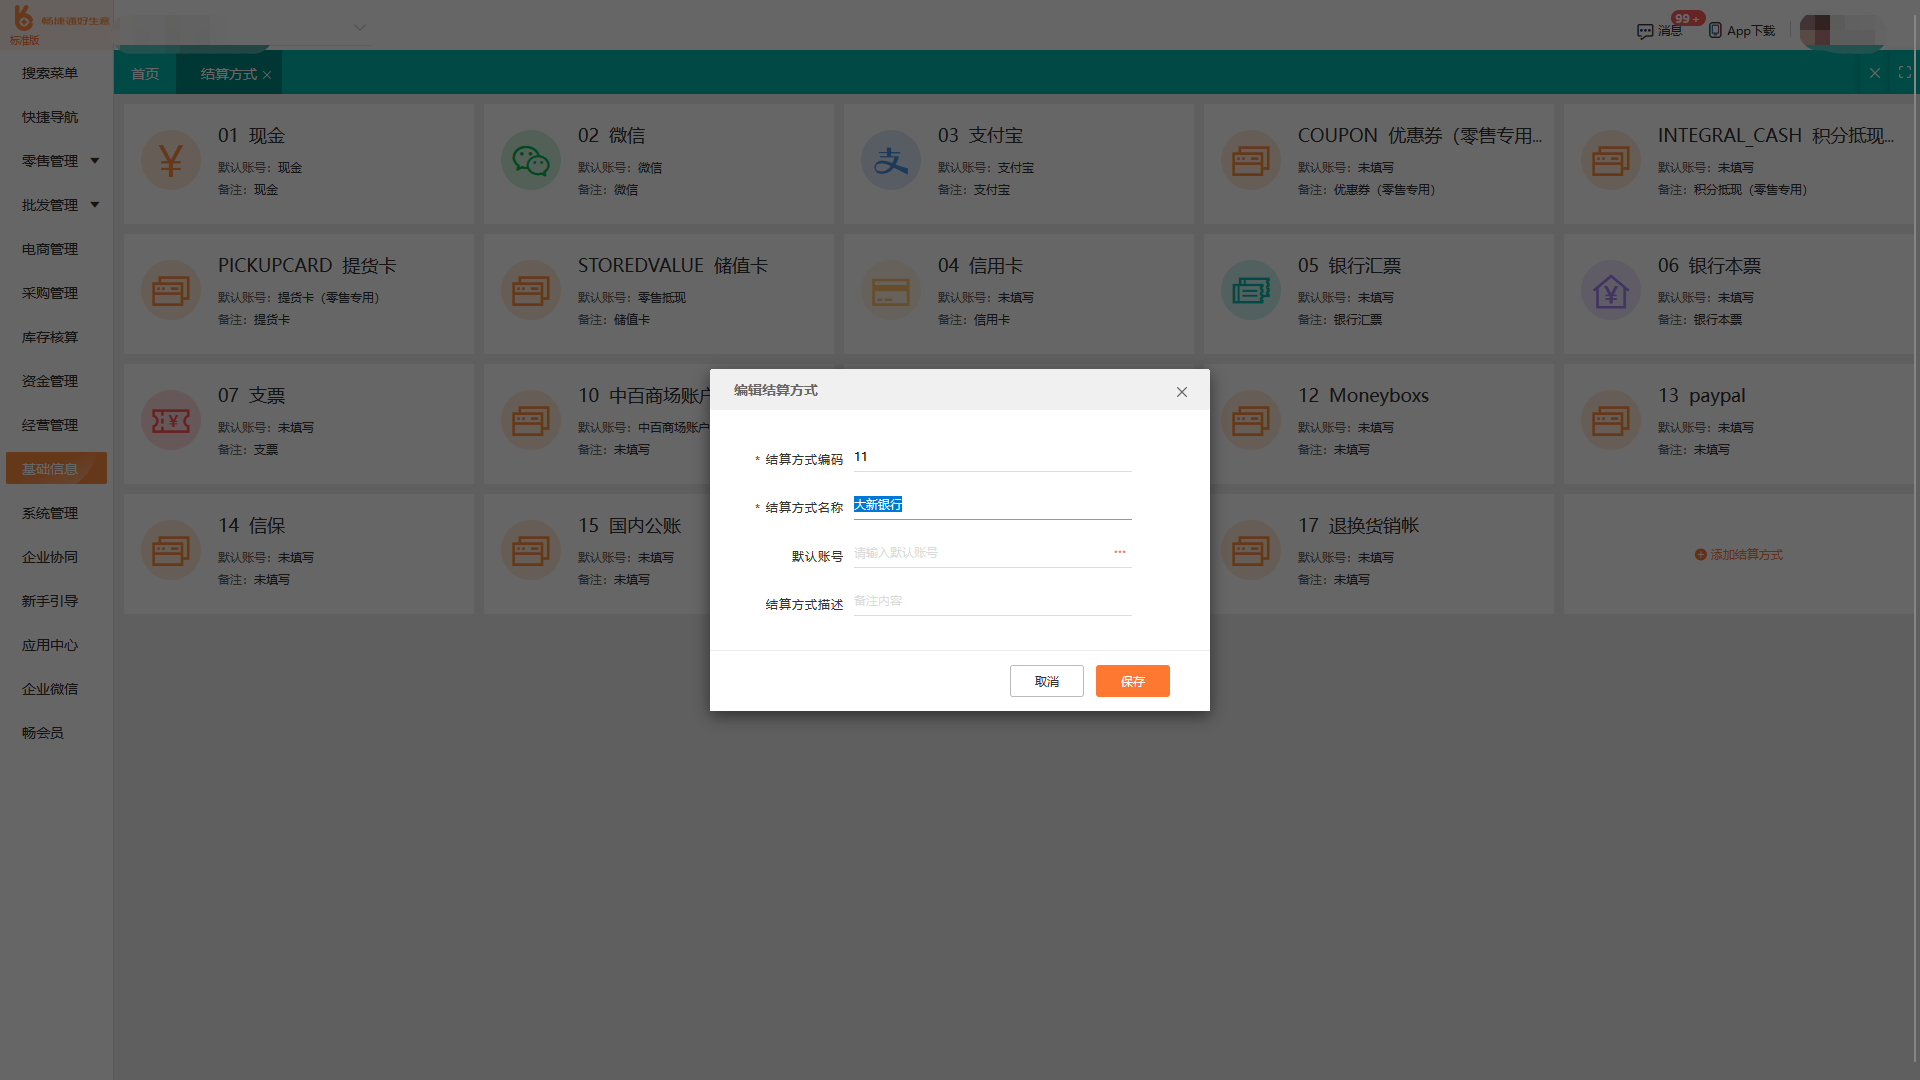The width and height of the screenshot is (1920, 1080).
Task: Click the 支付宝 payment method icon
Action: point(891,160)
